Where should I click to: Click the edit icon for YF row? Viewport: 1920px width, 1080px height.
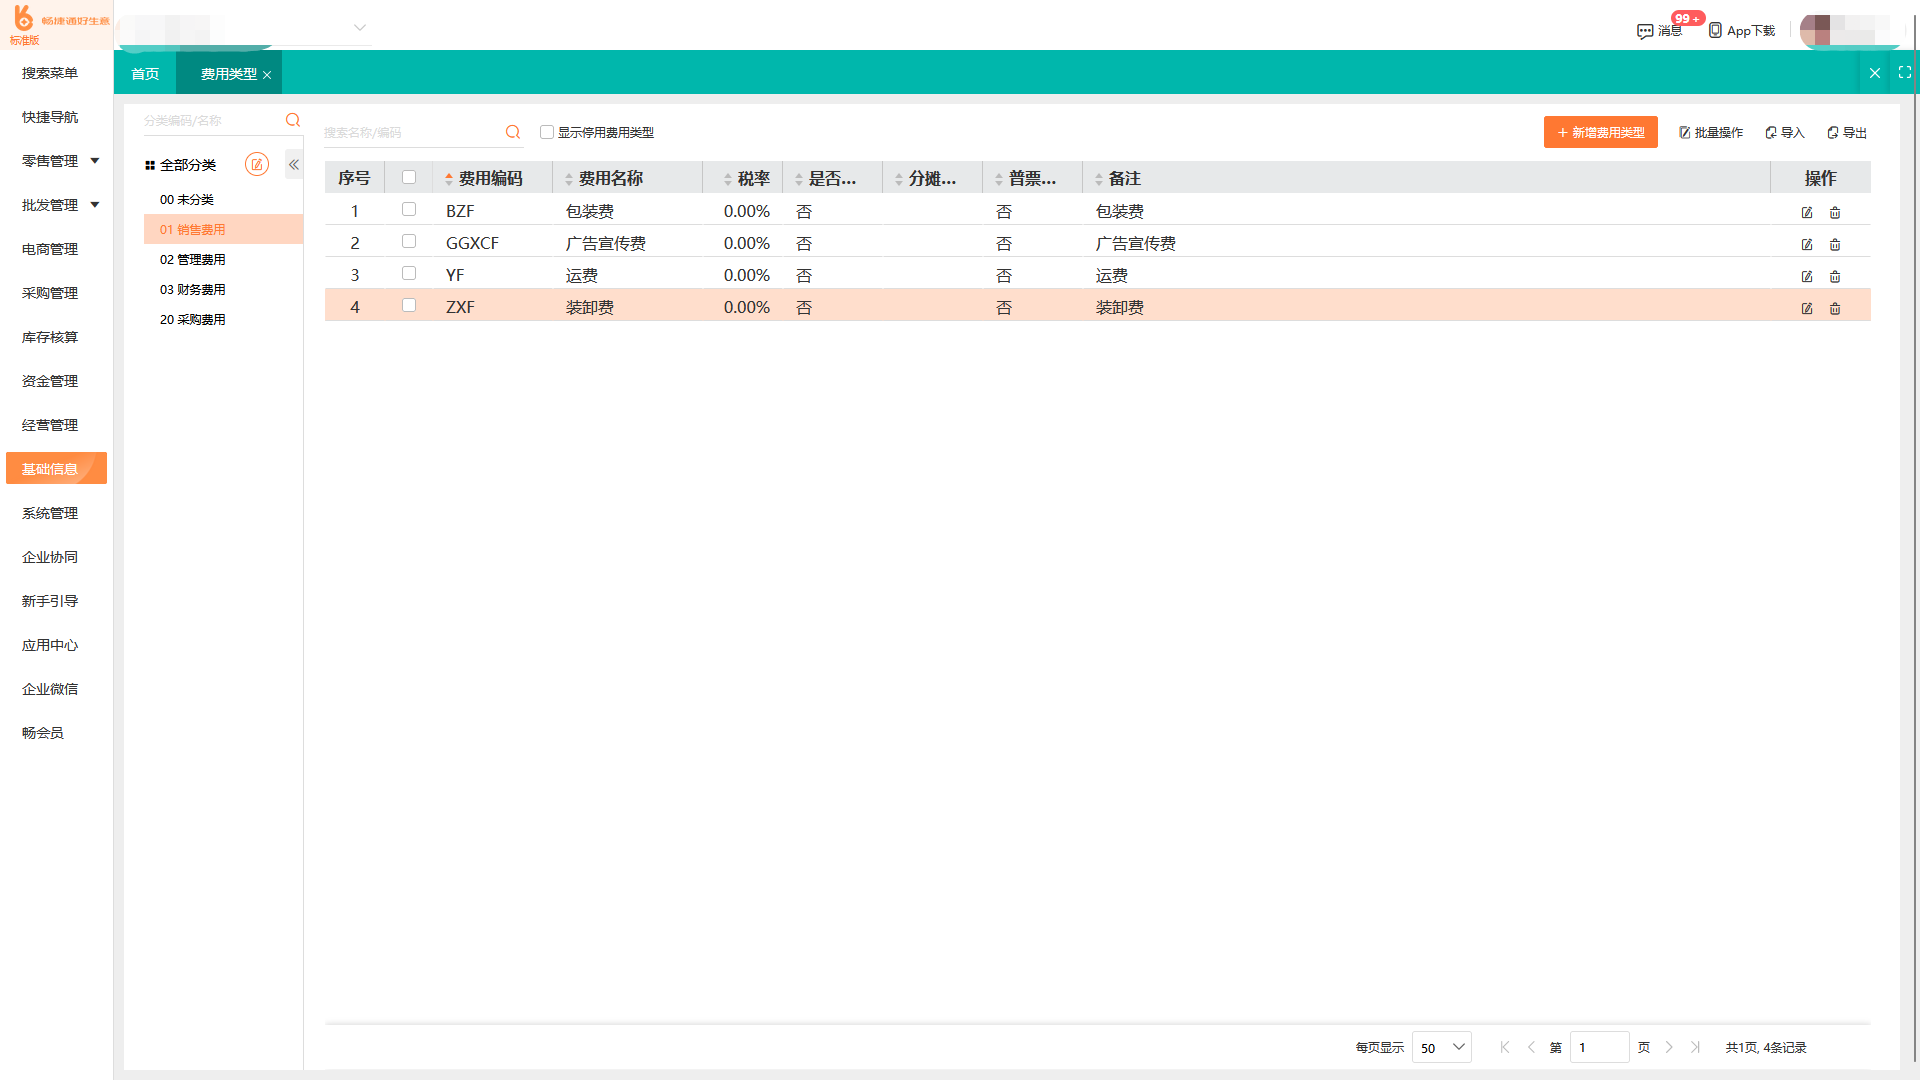(x=1807, y=274)
